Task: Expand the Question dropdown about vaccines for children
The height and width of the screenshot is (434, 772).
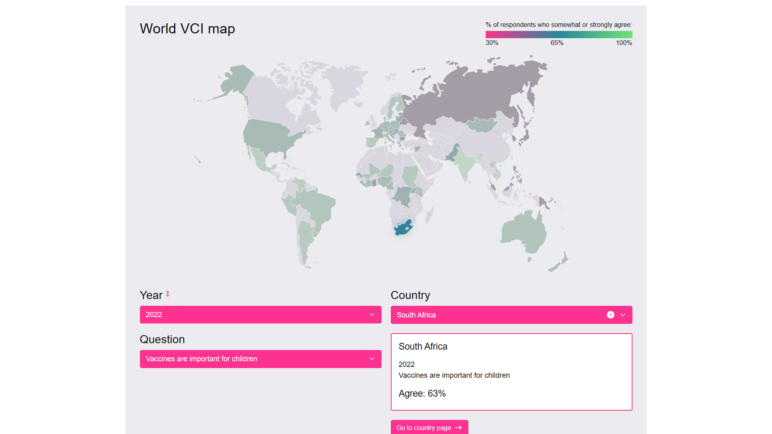Action: 260,359
